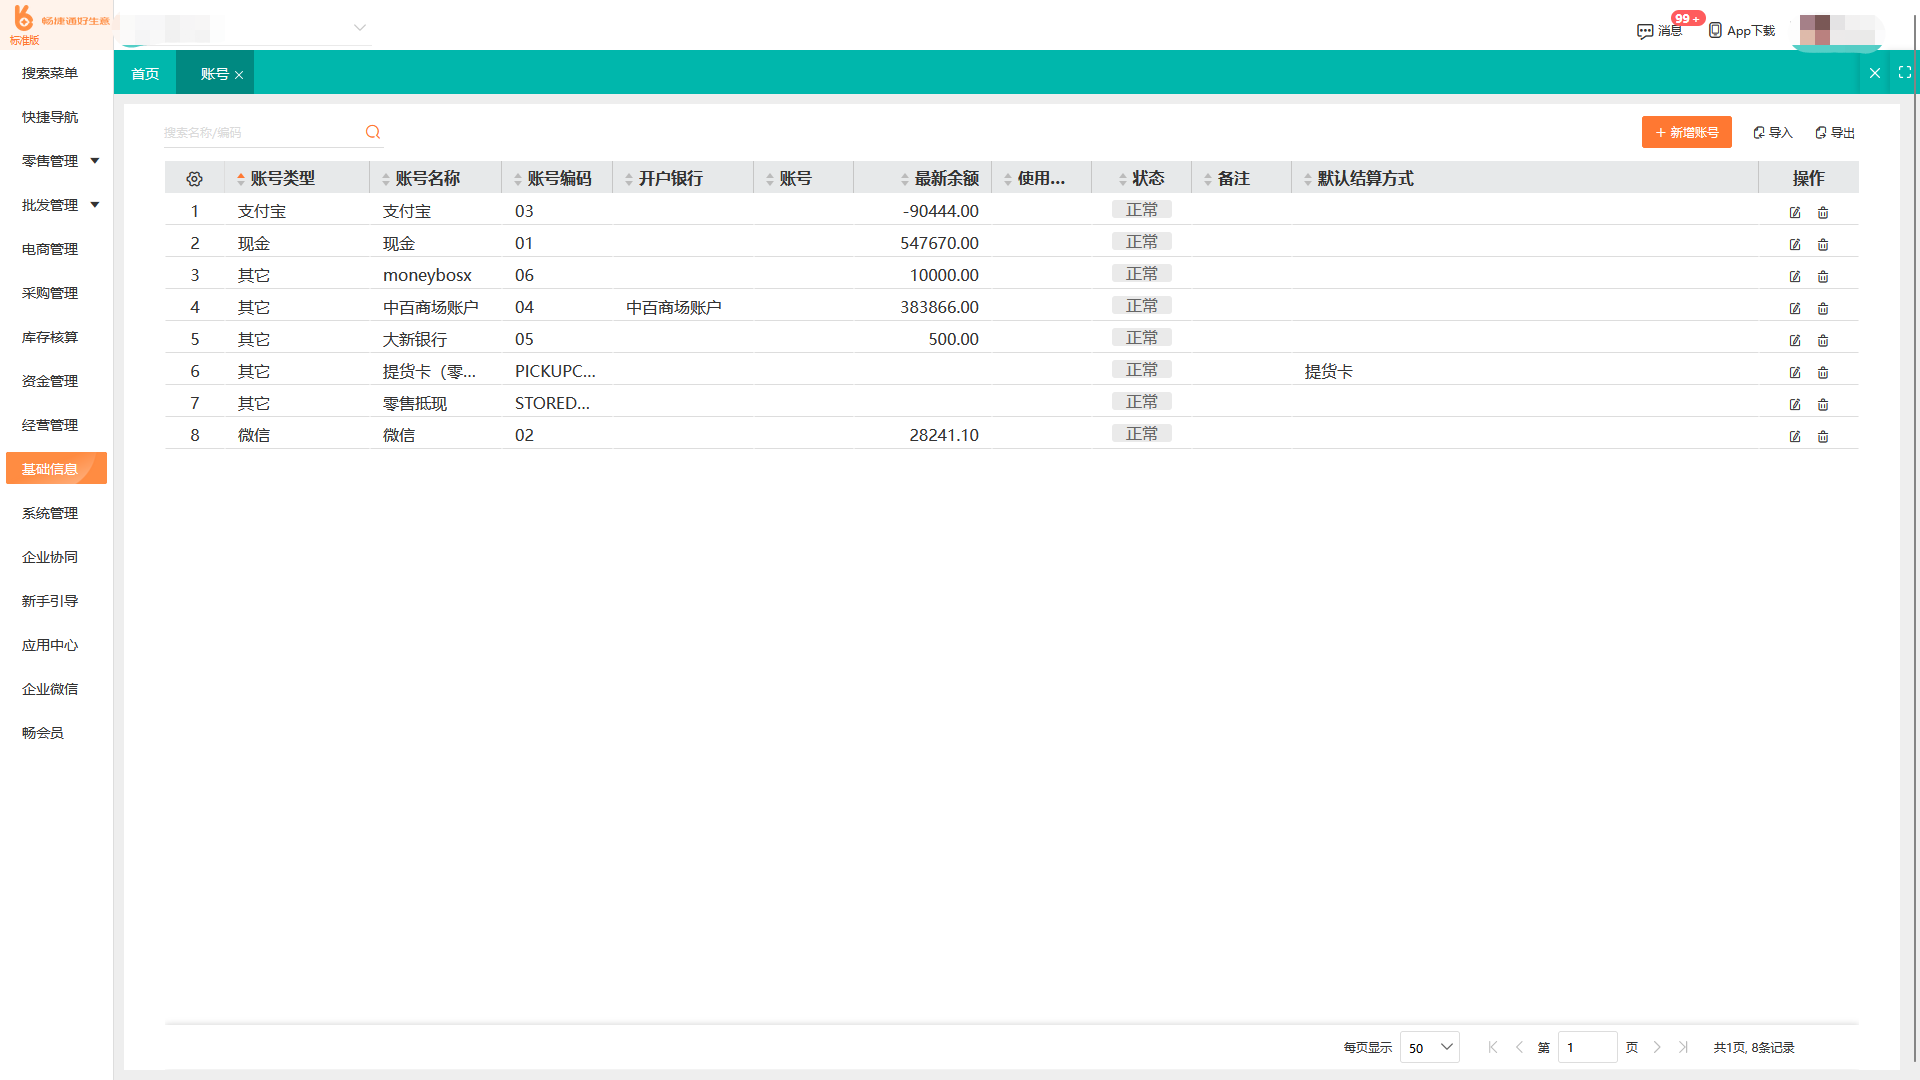Click the edit icon for 支付宝 account
The width and height of the screenshot is (1920, 1080).
[x=1796, y=211]
